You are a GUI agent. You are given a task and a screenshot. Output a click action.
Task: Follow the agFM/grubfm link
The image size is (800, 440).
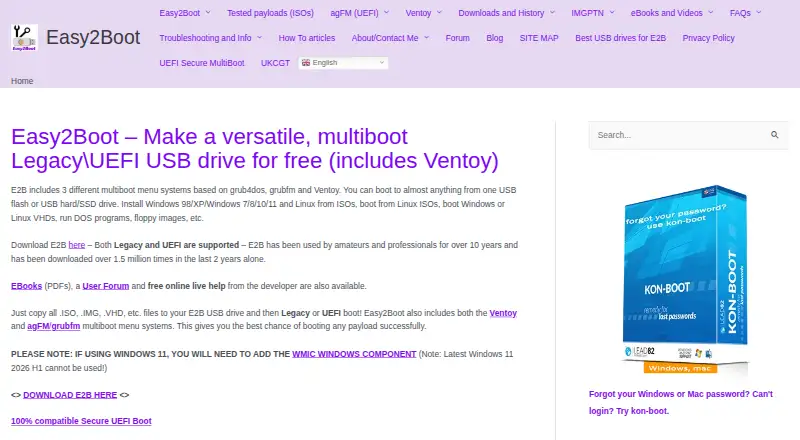click(x=54, y=326)
